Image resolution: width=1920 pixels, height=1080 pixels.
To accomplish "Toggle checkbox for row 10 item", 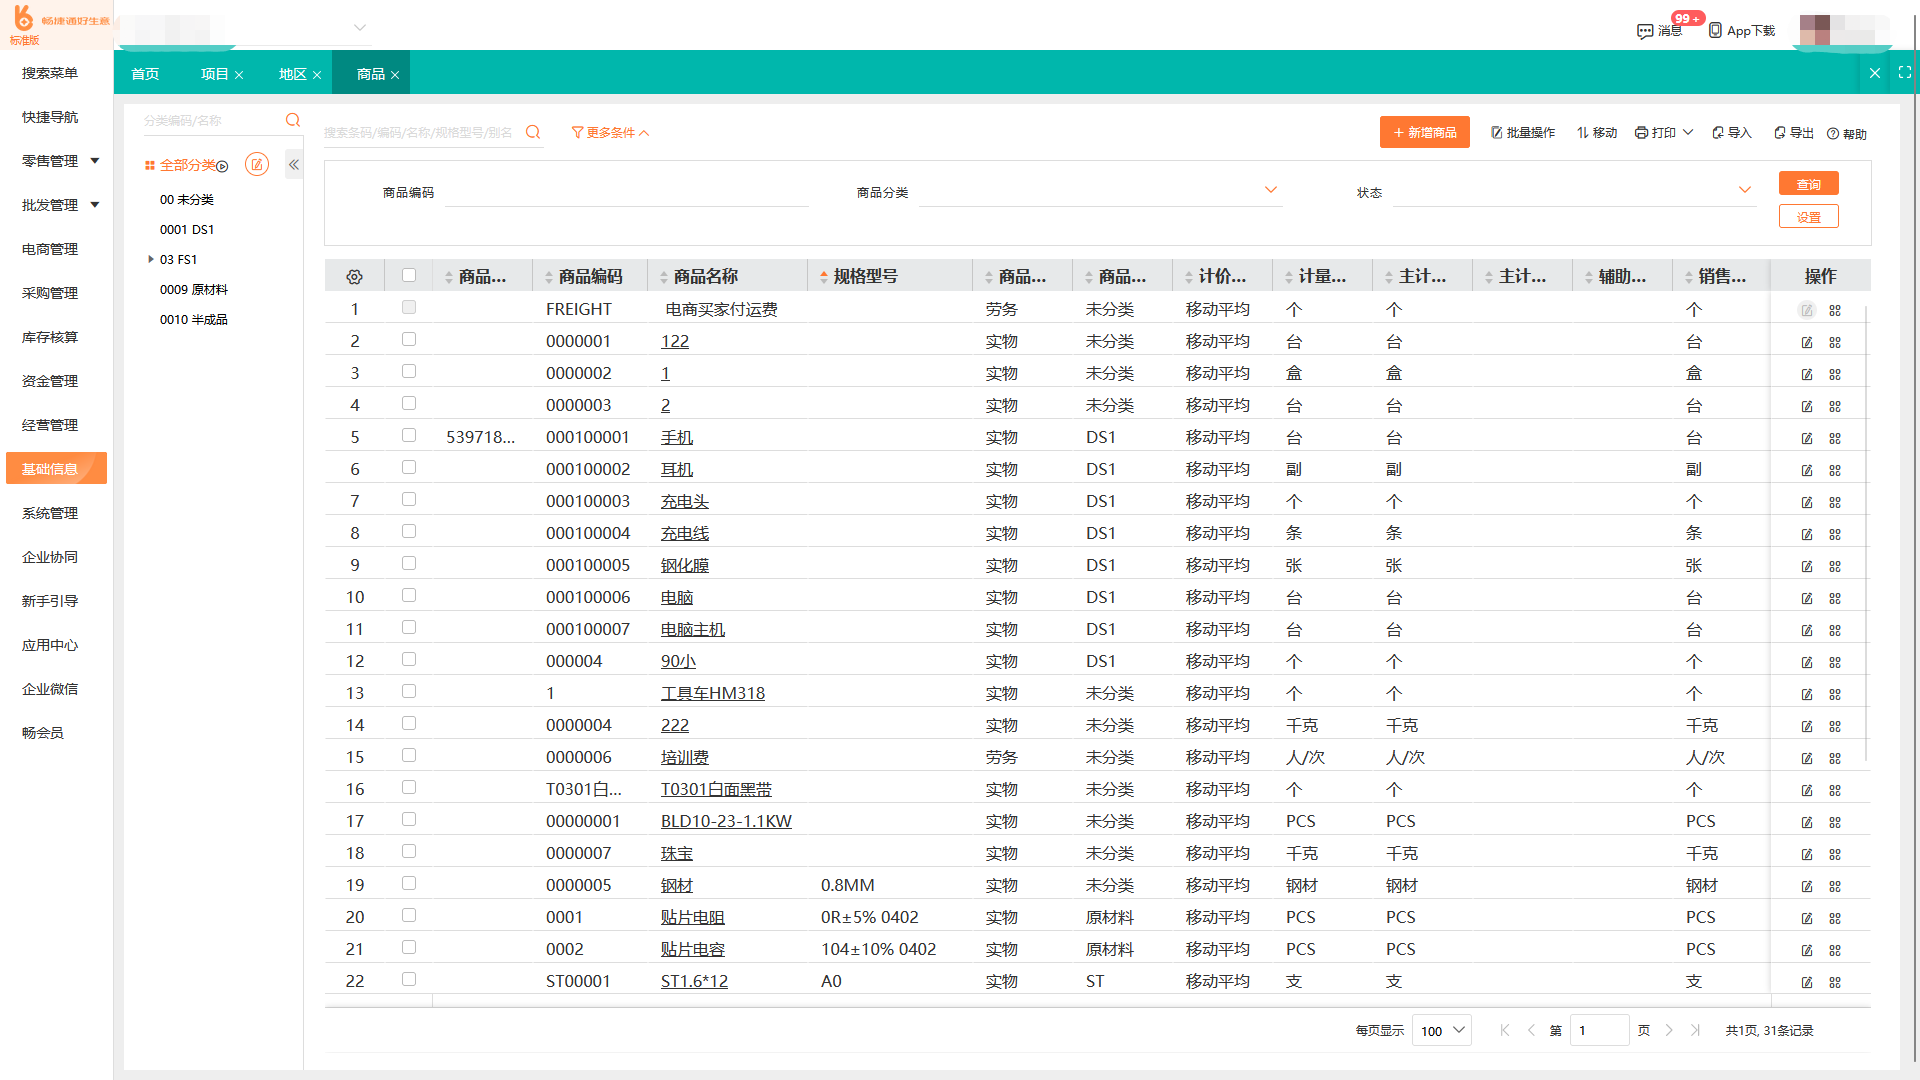I will coord(411,596).
